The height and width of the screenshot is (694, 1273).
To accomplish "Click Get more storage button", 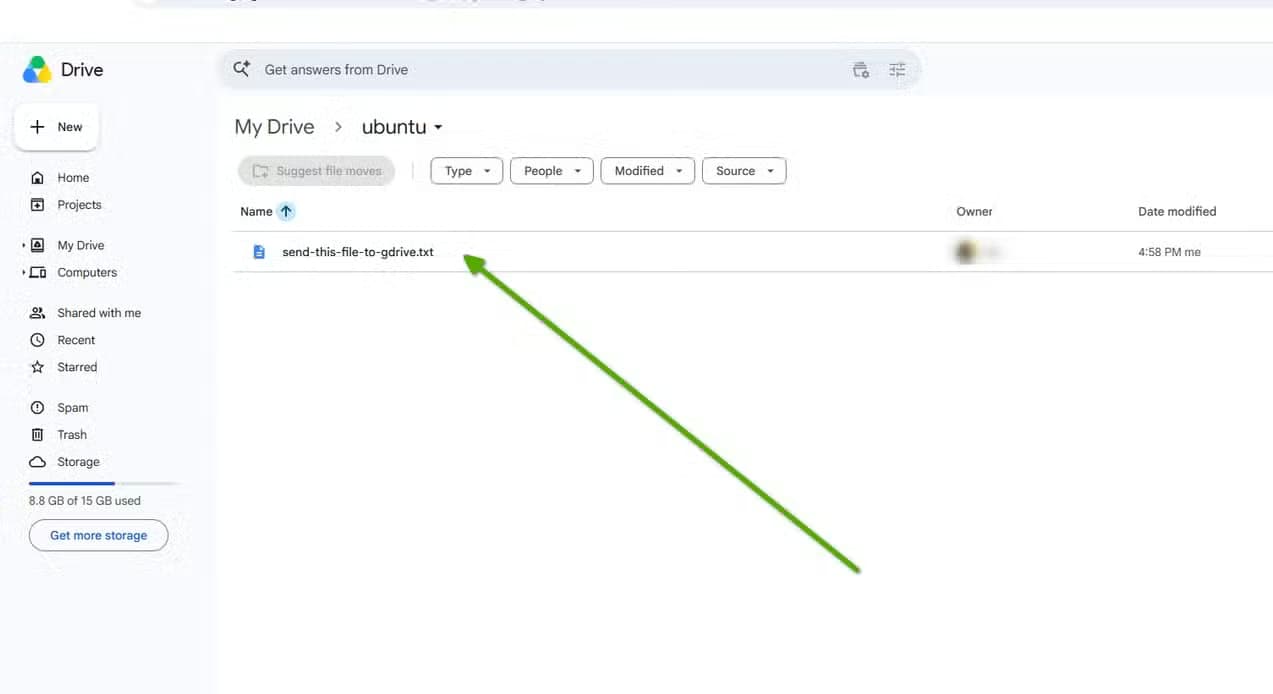I will tap(99, 535).
